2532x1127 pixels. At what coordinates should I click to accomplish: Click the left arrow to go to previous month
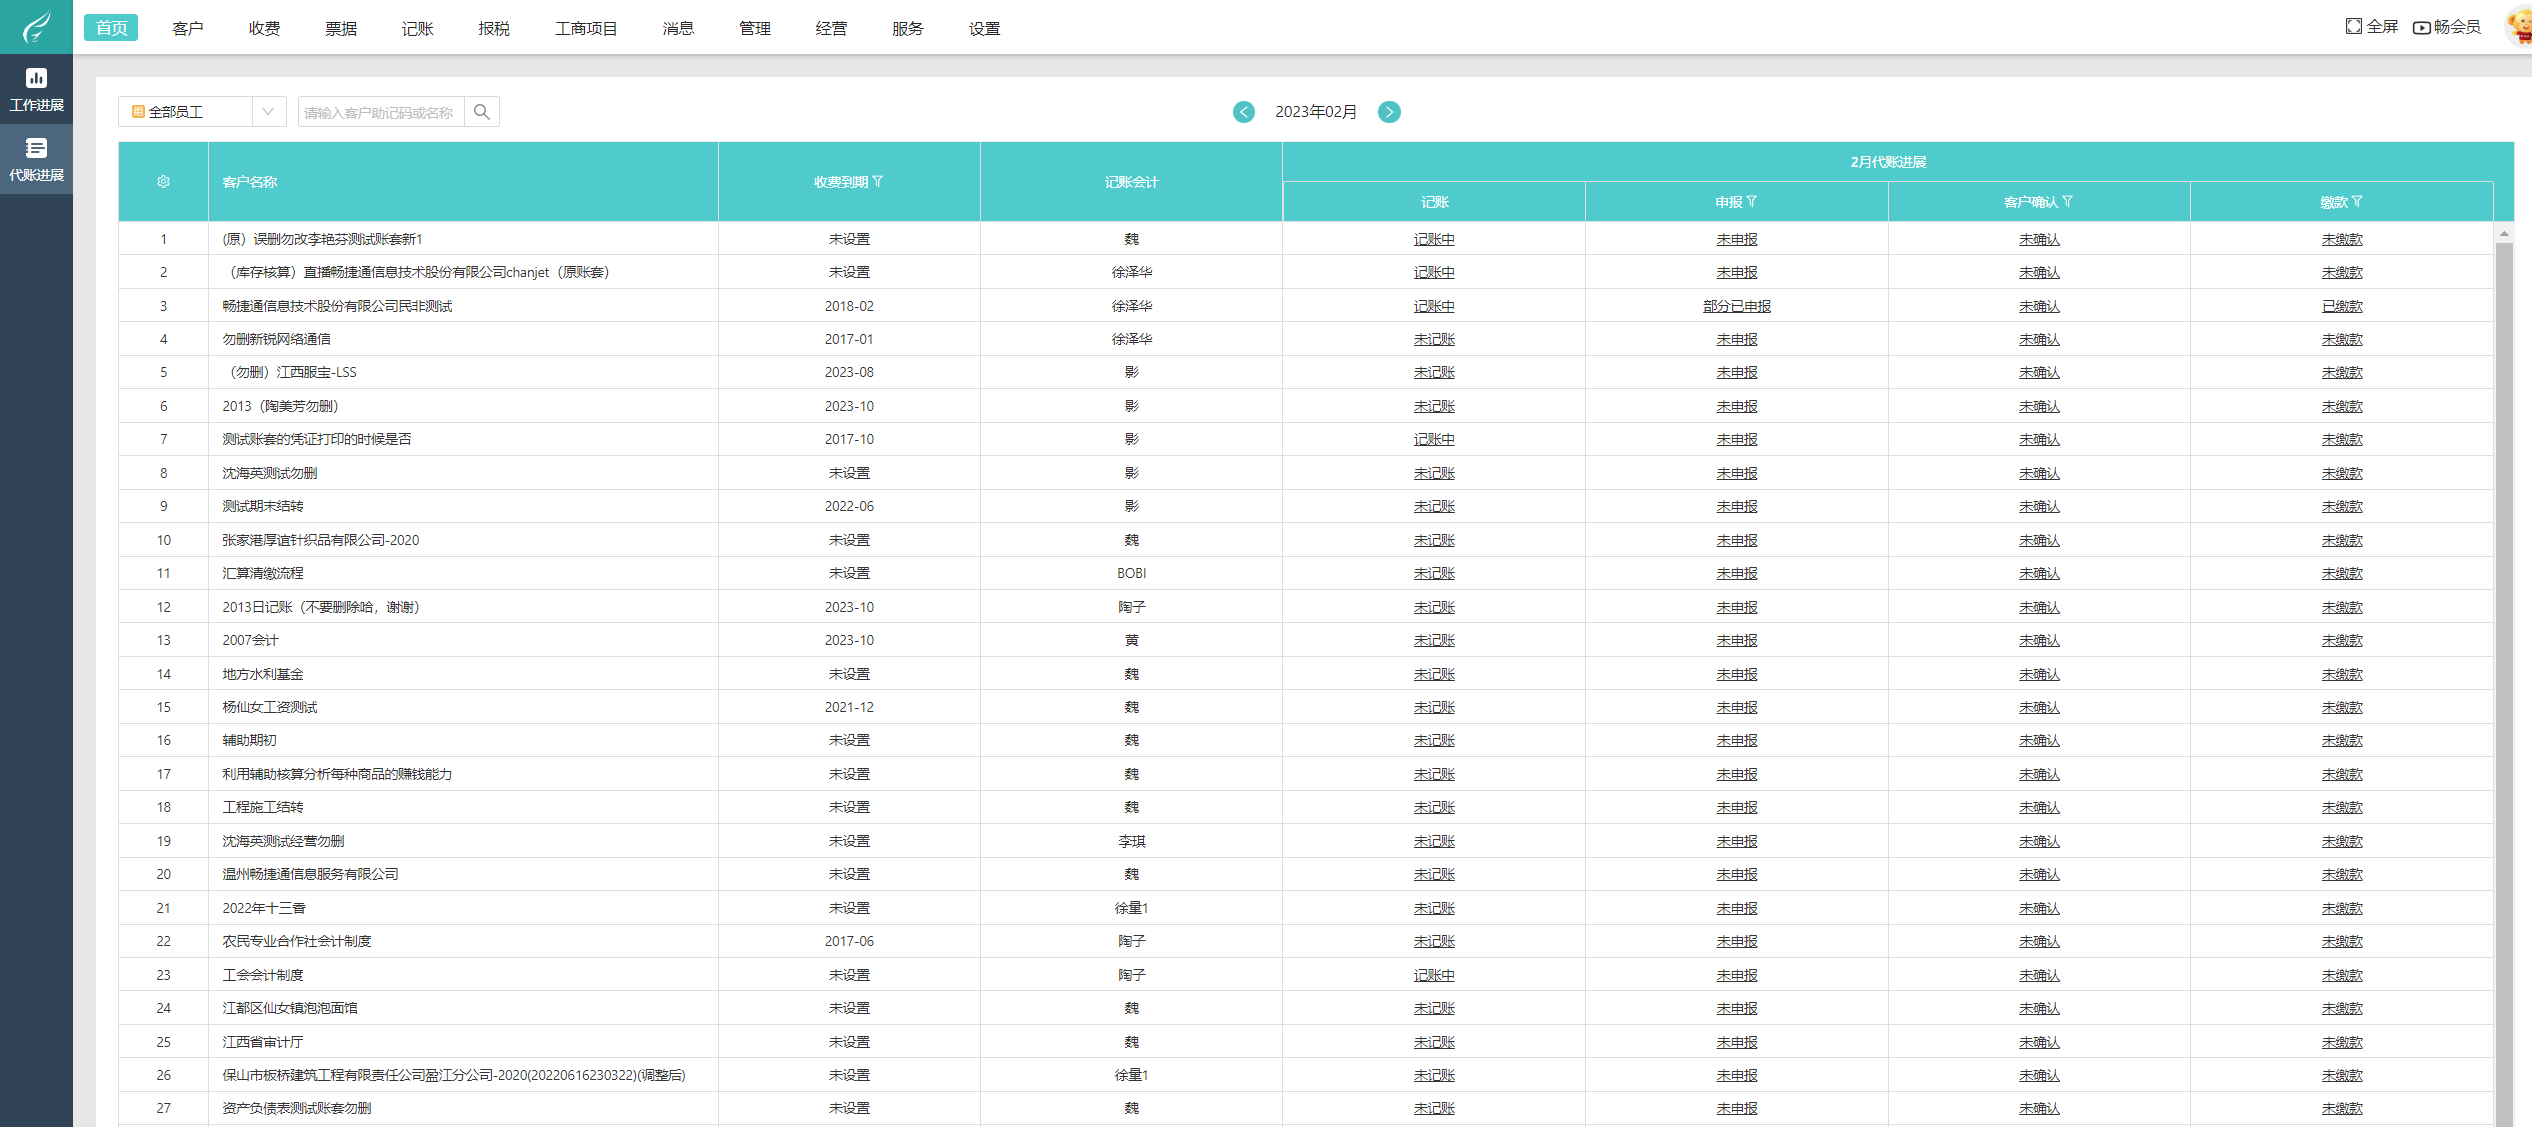[1242, 111]
